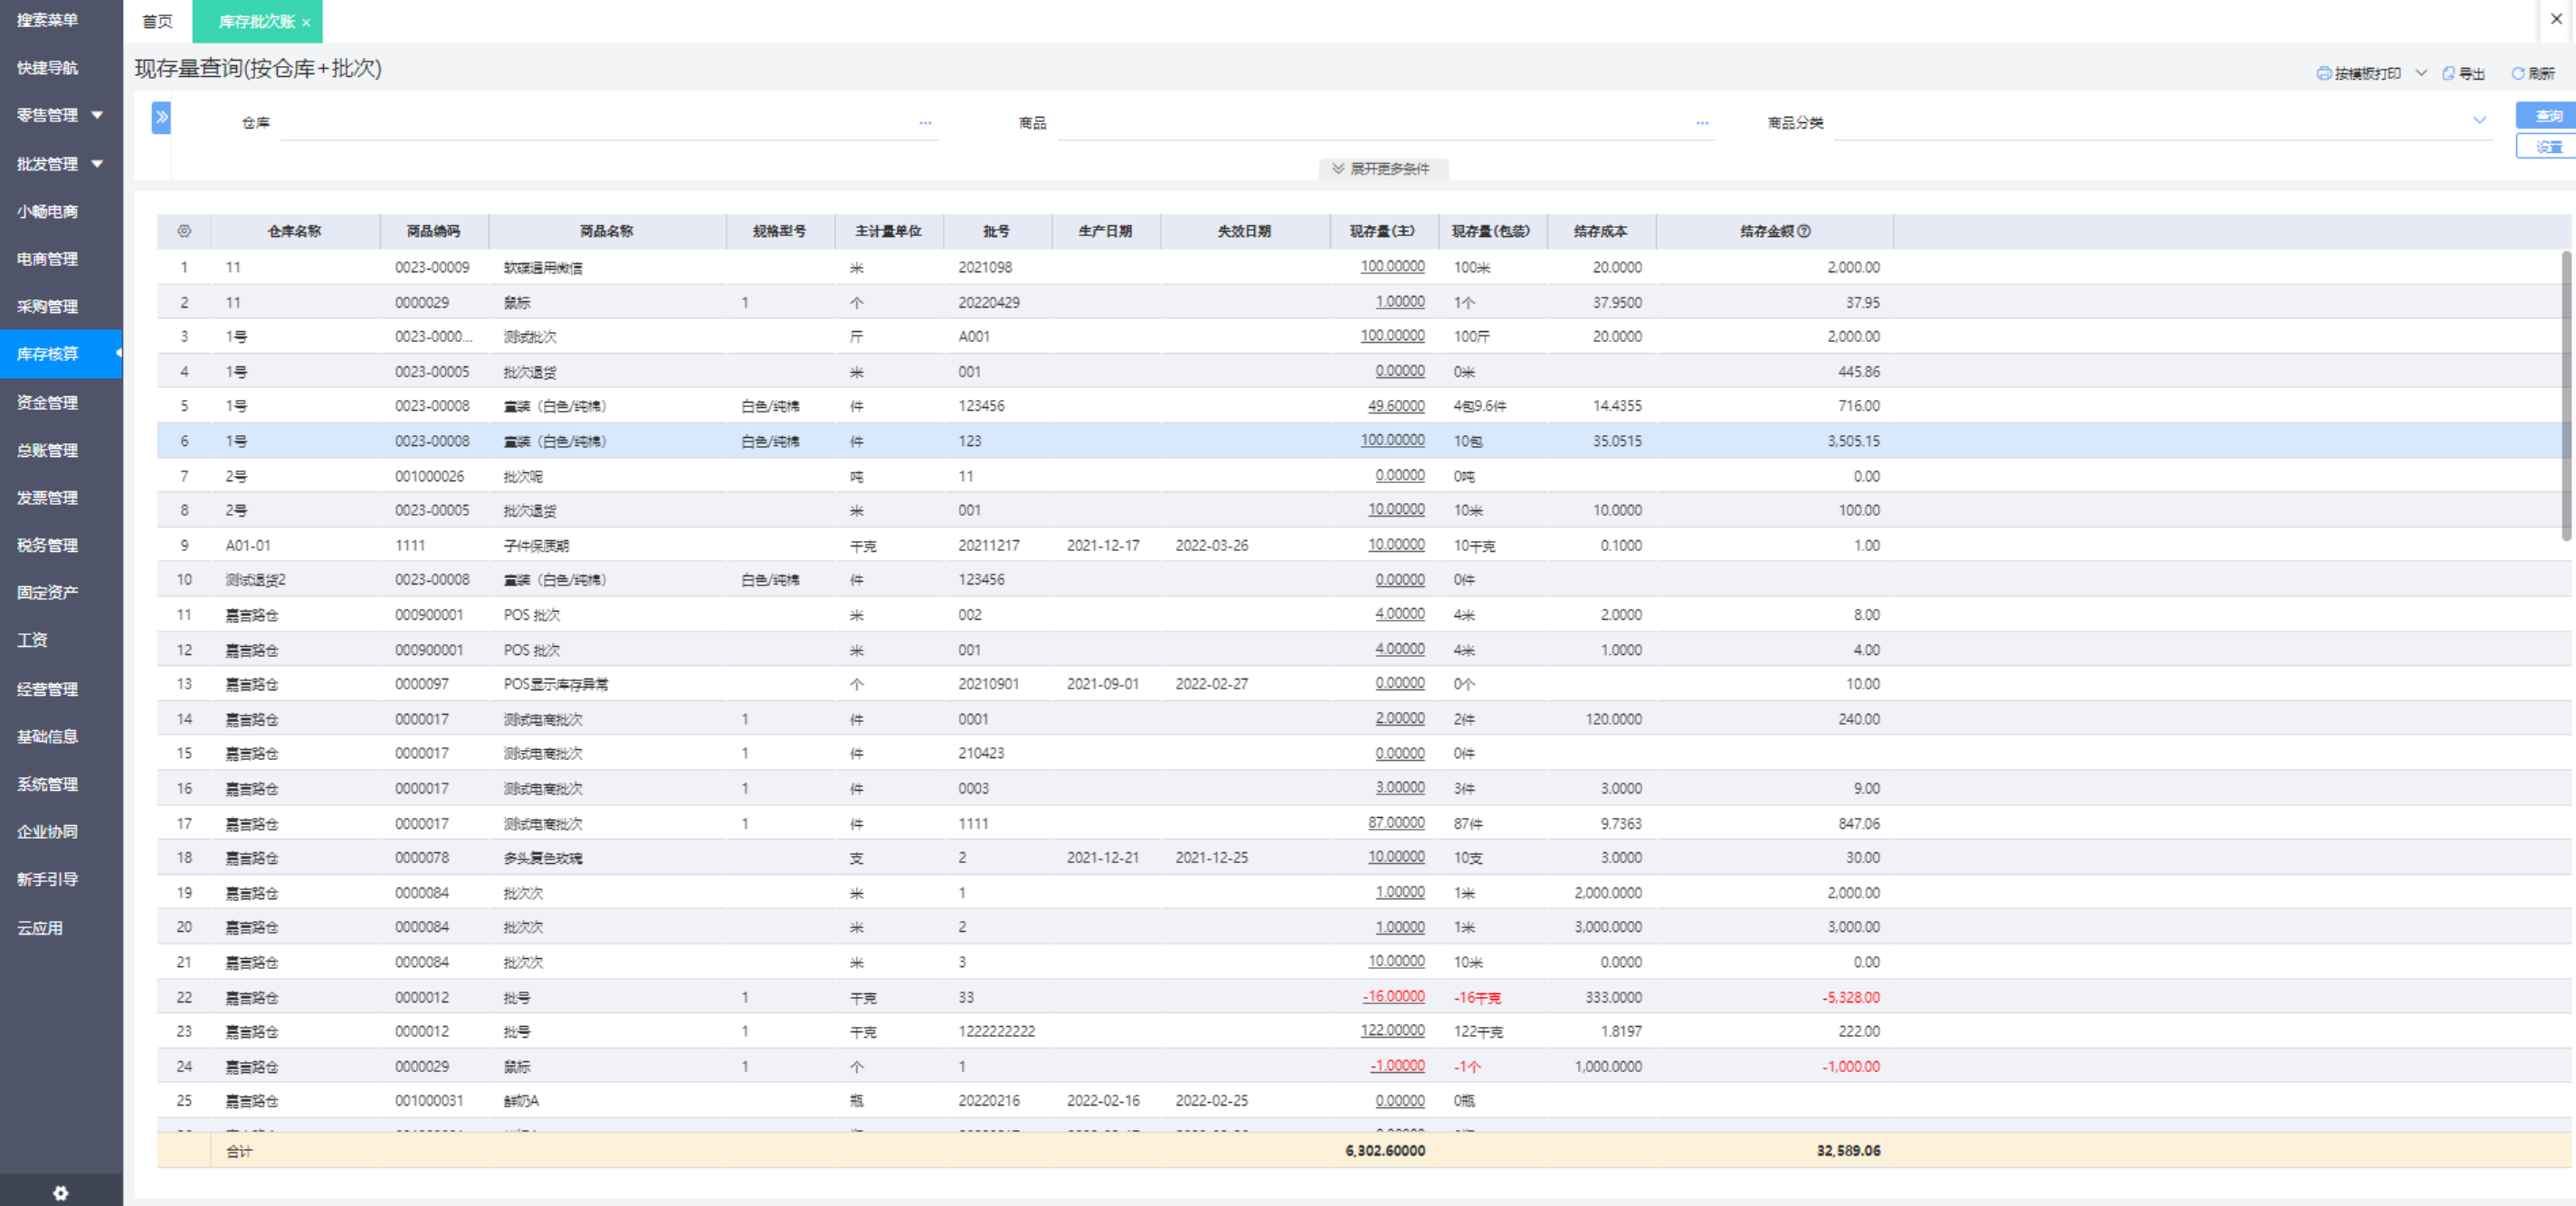Click the 首页 navigation icon
Viewport: 2576px width, 1206px height.
click(165, 22)
